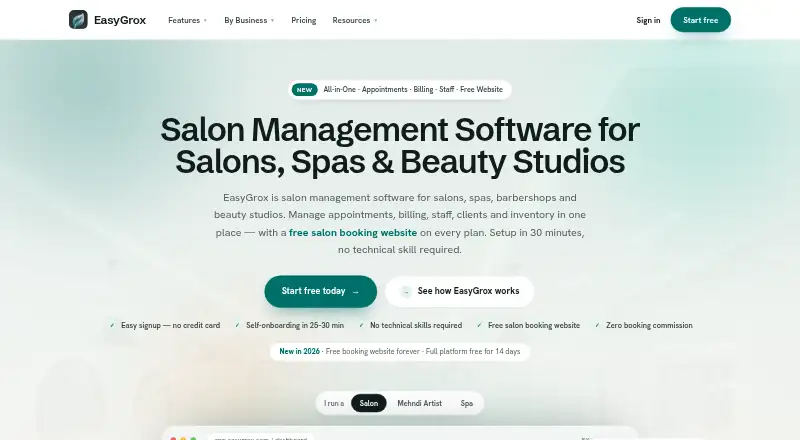Expand the Features dropdown menu
Viewport: 800px width, 440px height.
(187, 20)
